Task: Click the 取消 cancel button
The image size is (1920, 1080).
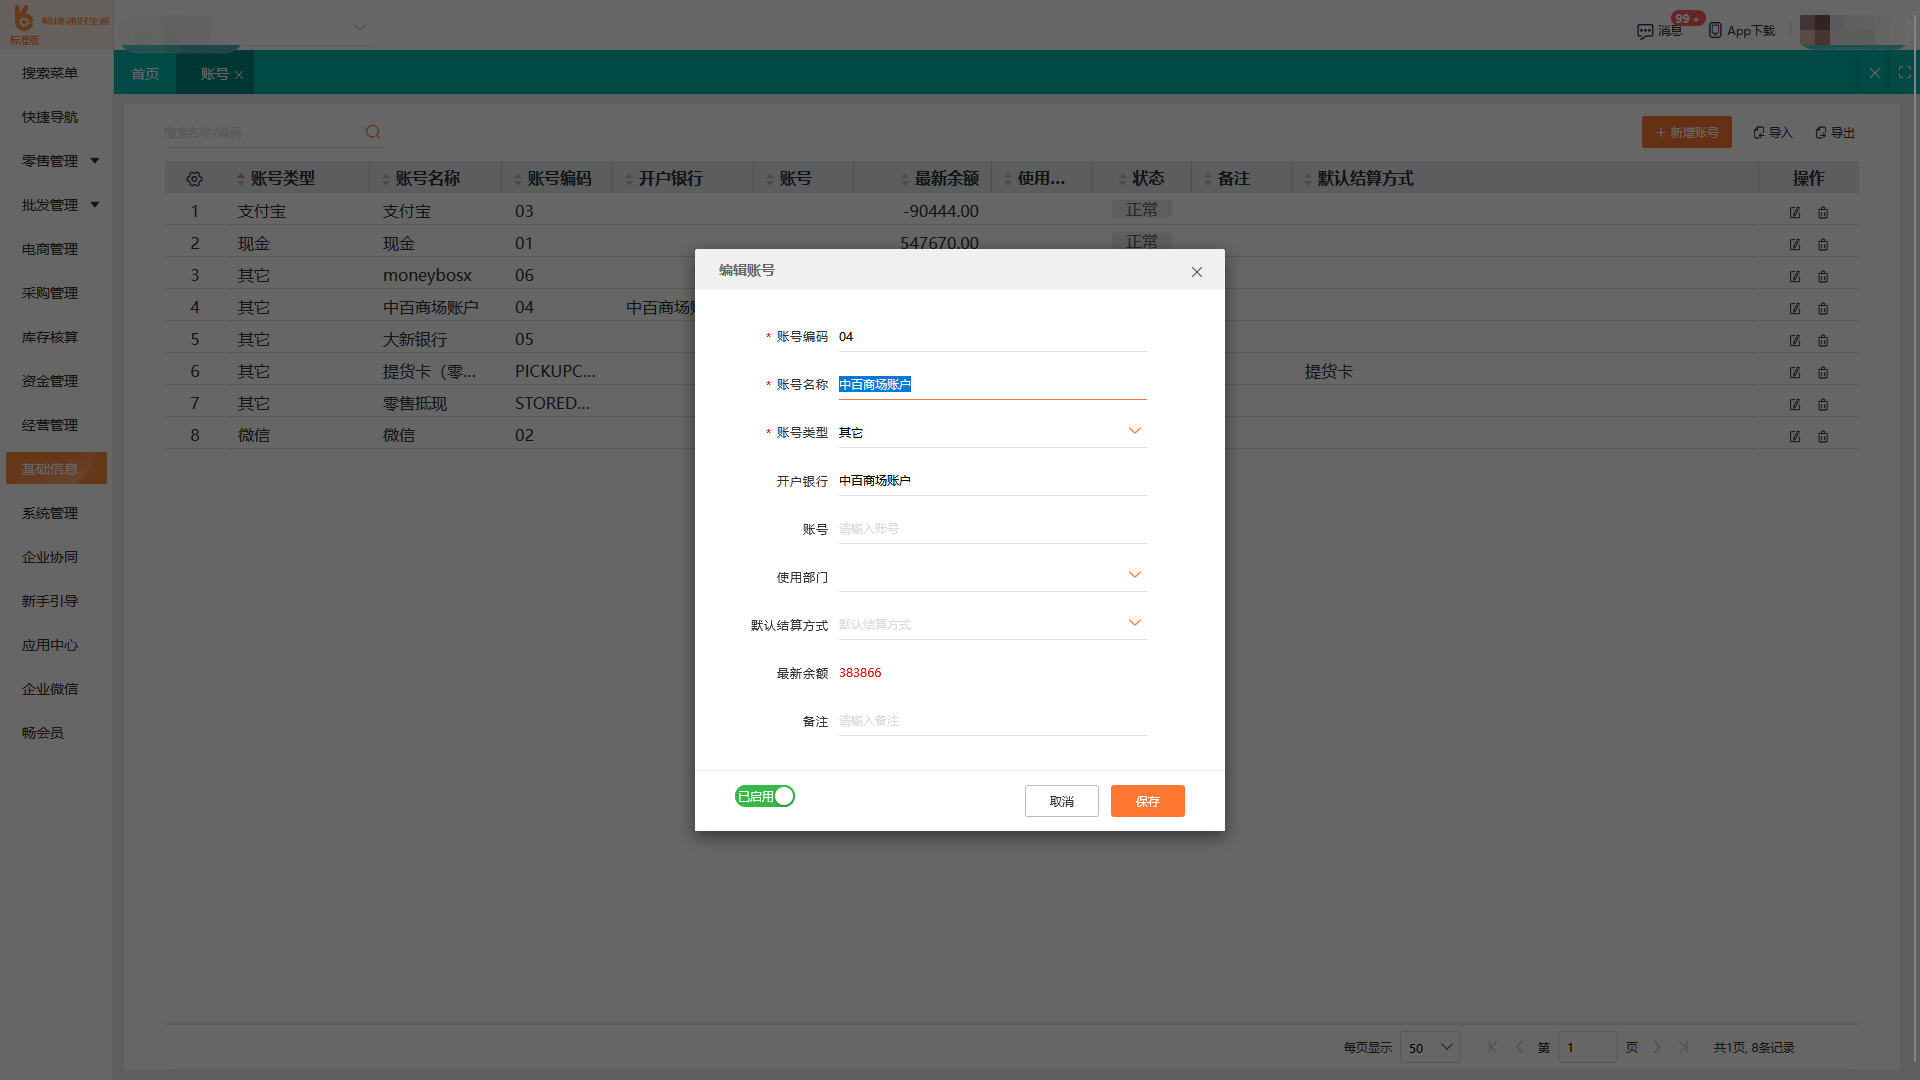Action: coord(1062,800)
